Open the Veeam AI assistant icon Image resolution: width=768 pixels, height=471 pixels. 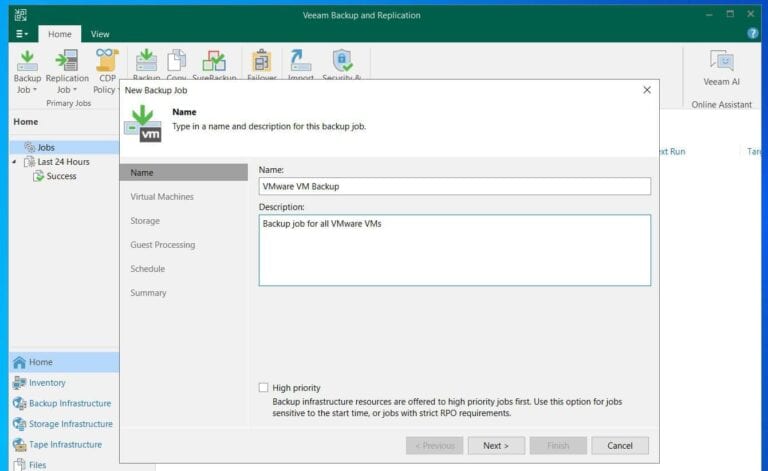click(x=721, y=62)
